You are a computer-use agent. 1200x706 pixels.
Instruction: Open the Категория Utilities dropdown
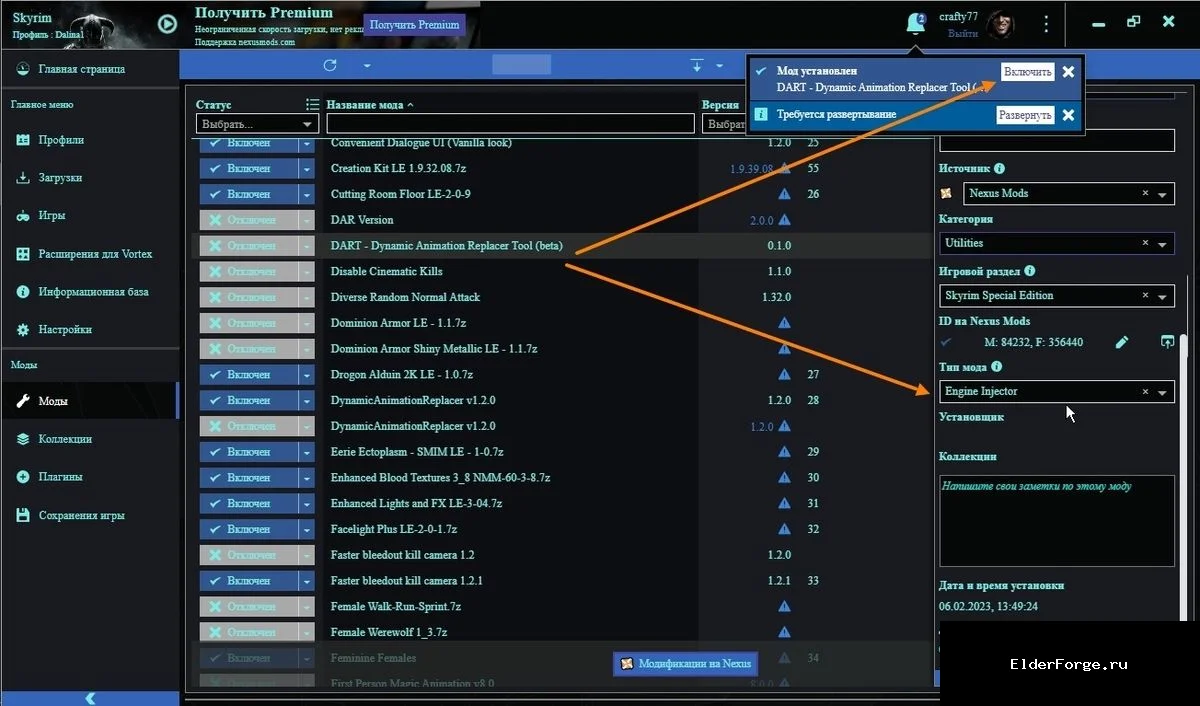click(1162, 244)
